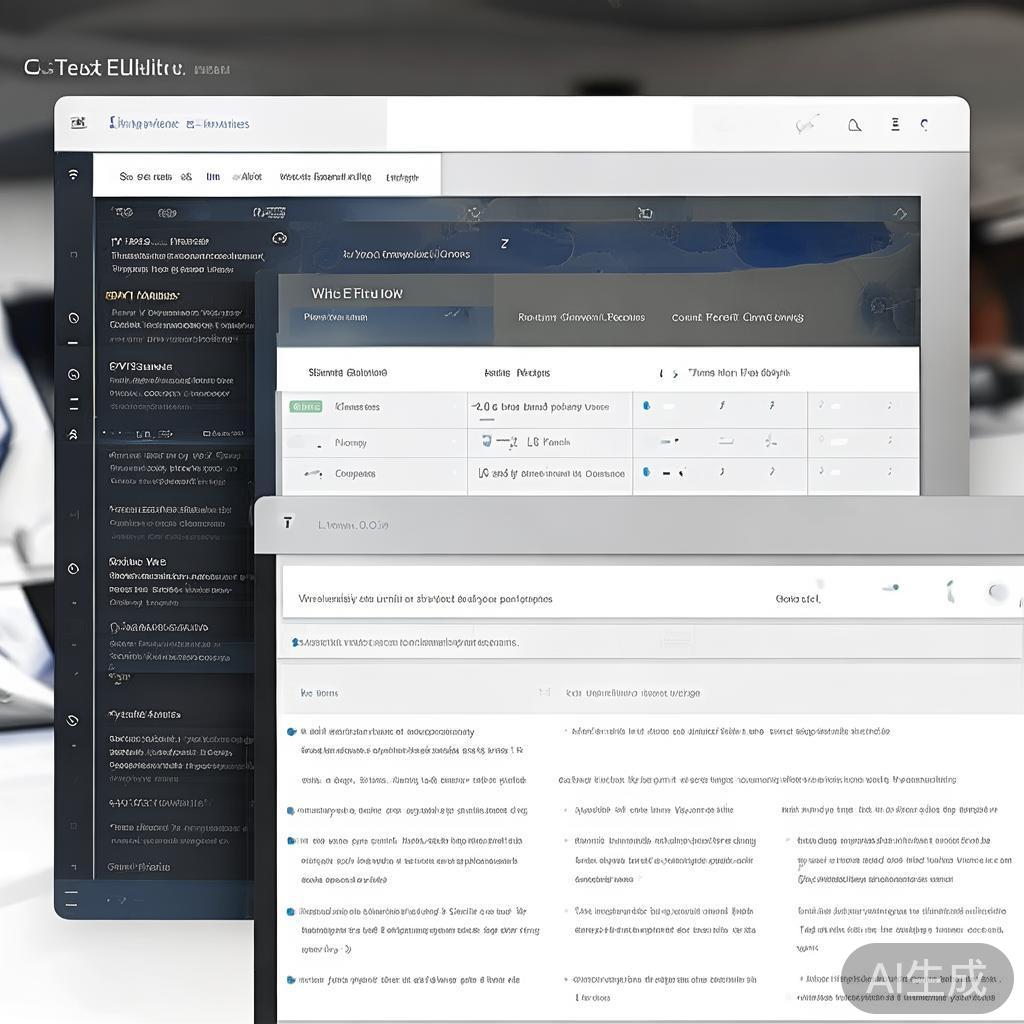Switch to the "Alot" tab

click(x=251, y=177)
